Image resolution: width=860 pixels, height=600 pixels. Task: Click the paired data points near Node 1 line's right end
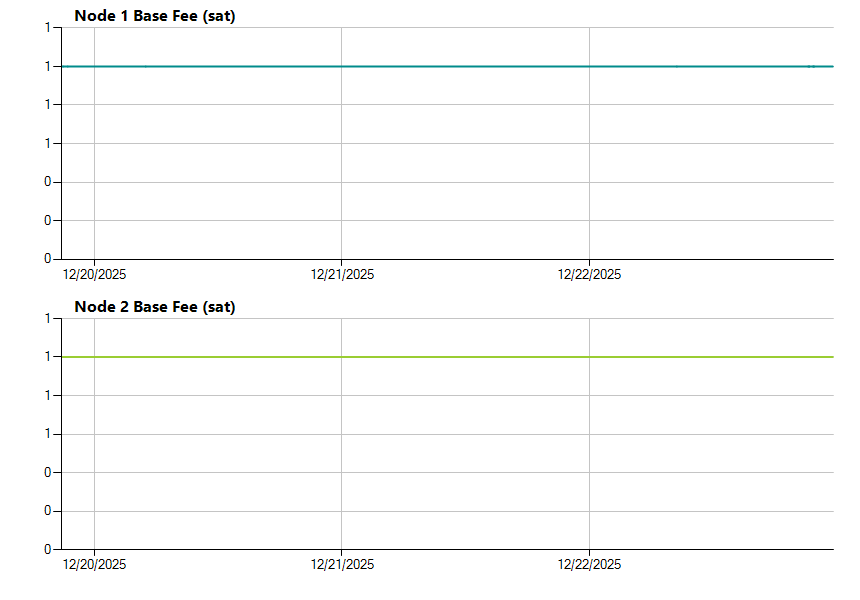point(811,66)
